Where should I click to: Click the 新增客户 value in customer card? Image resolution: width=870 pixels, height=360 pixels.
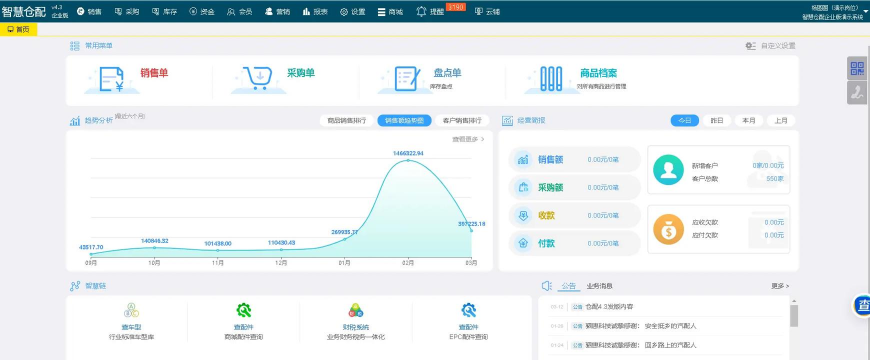768,165
